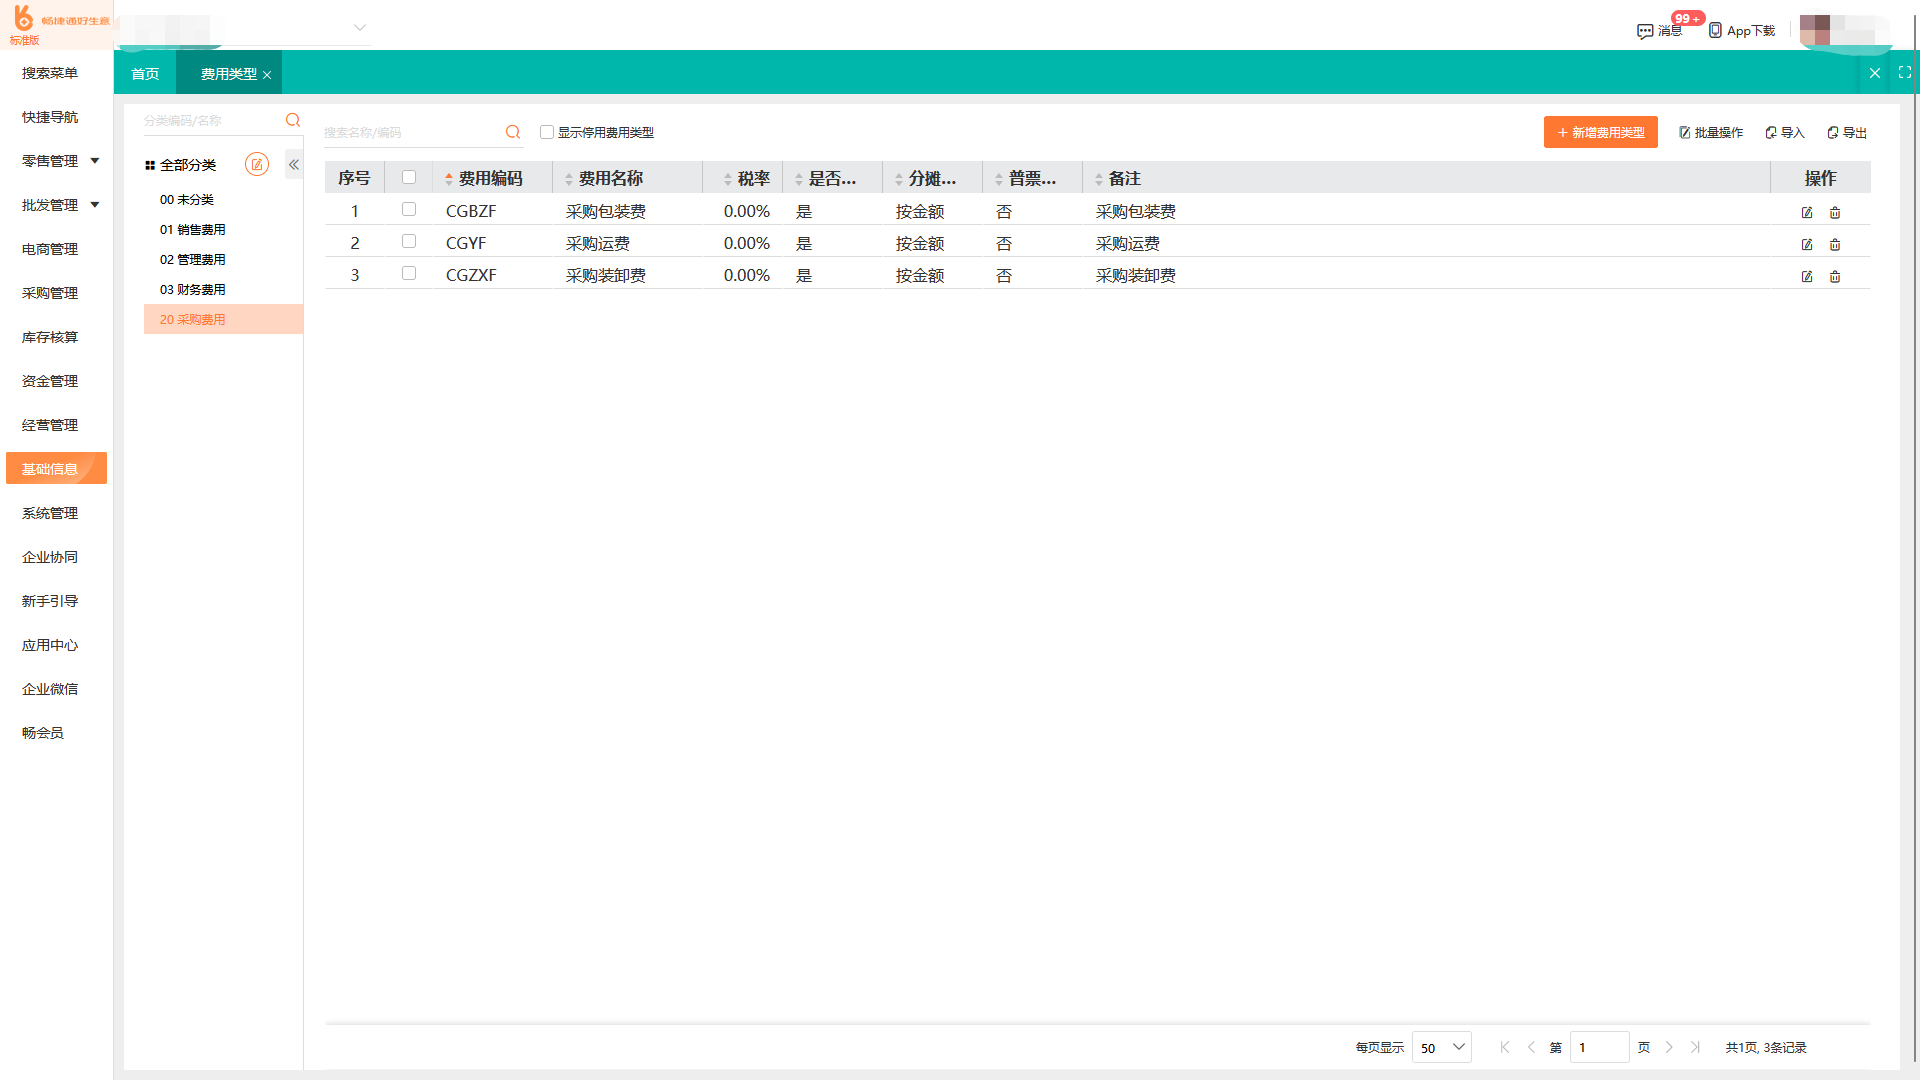Image resolution: width=1920 pixels, height=1080 pixels.
Task: Expand 全部分类 tree expander
Action: click(x=150, y=164)
